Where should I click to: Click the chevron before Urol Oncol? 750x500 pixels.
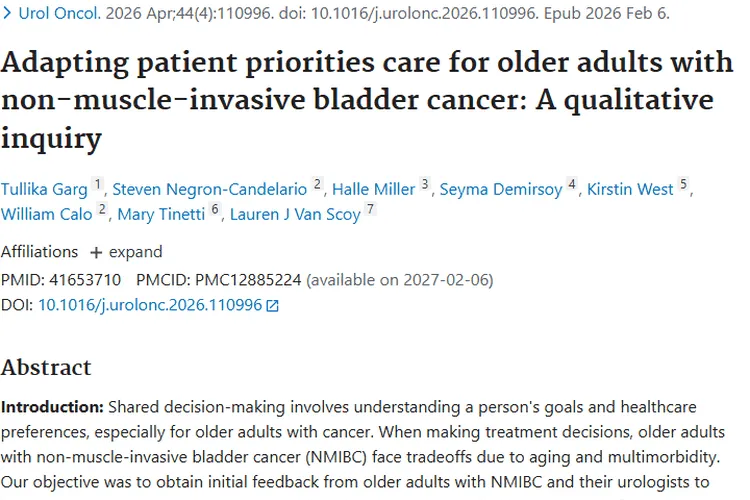pyautogui.click(x=7, y=13)
